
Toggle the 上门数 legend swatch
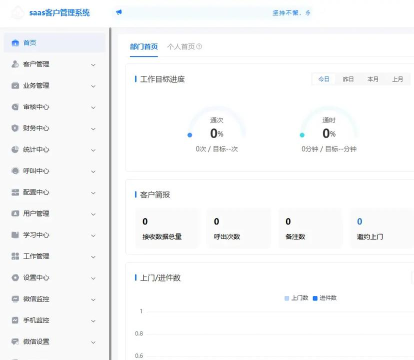click(287, 298)
